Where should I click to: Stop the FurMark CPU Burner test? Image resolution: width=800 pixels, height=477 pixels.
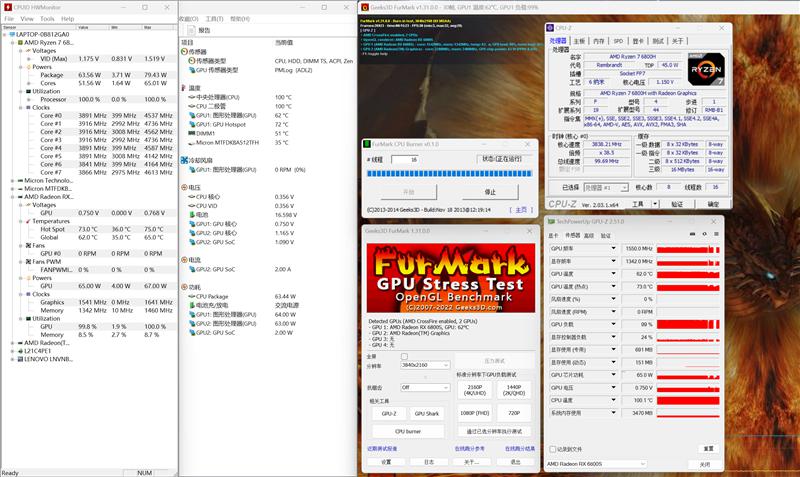(489, 191)
